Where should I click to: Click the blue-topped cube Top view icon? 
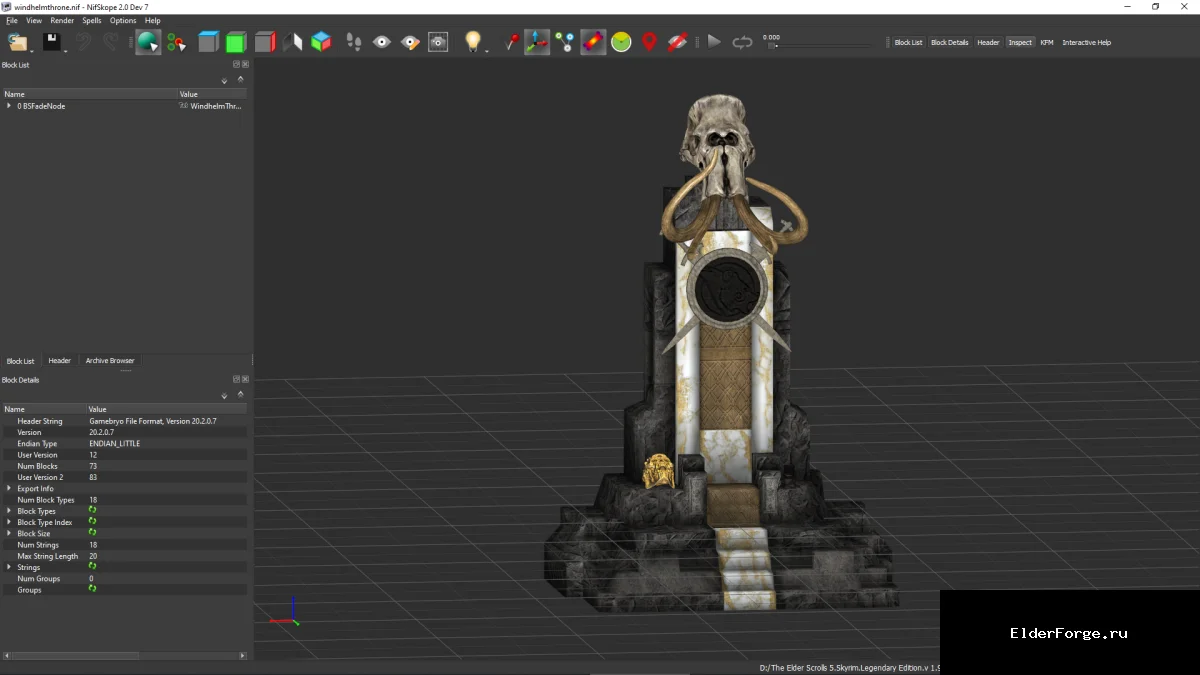point(208,42)
